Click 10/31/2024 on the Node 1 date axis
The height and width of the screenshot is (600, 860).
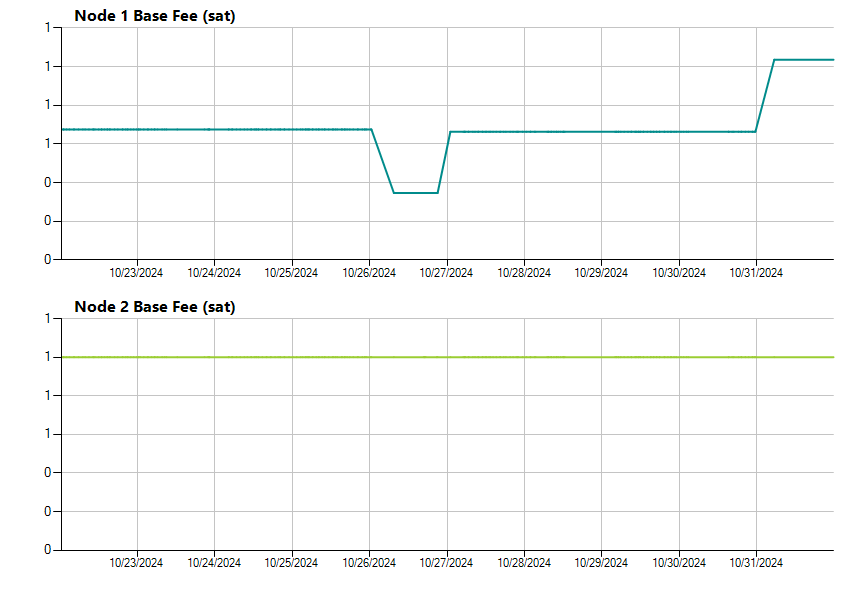click(x=756, y=272)
